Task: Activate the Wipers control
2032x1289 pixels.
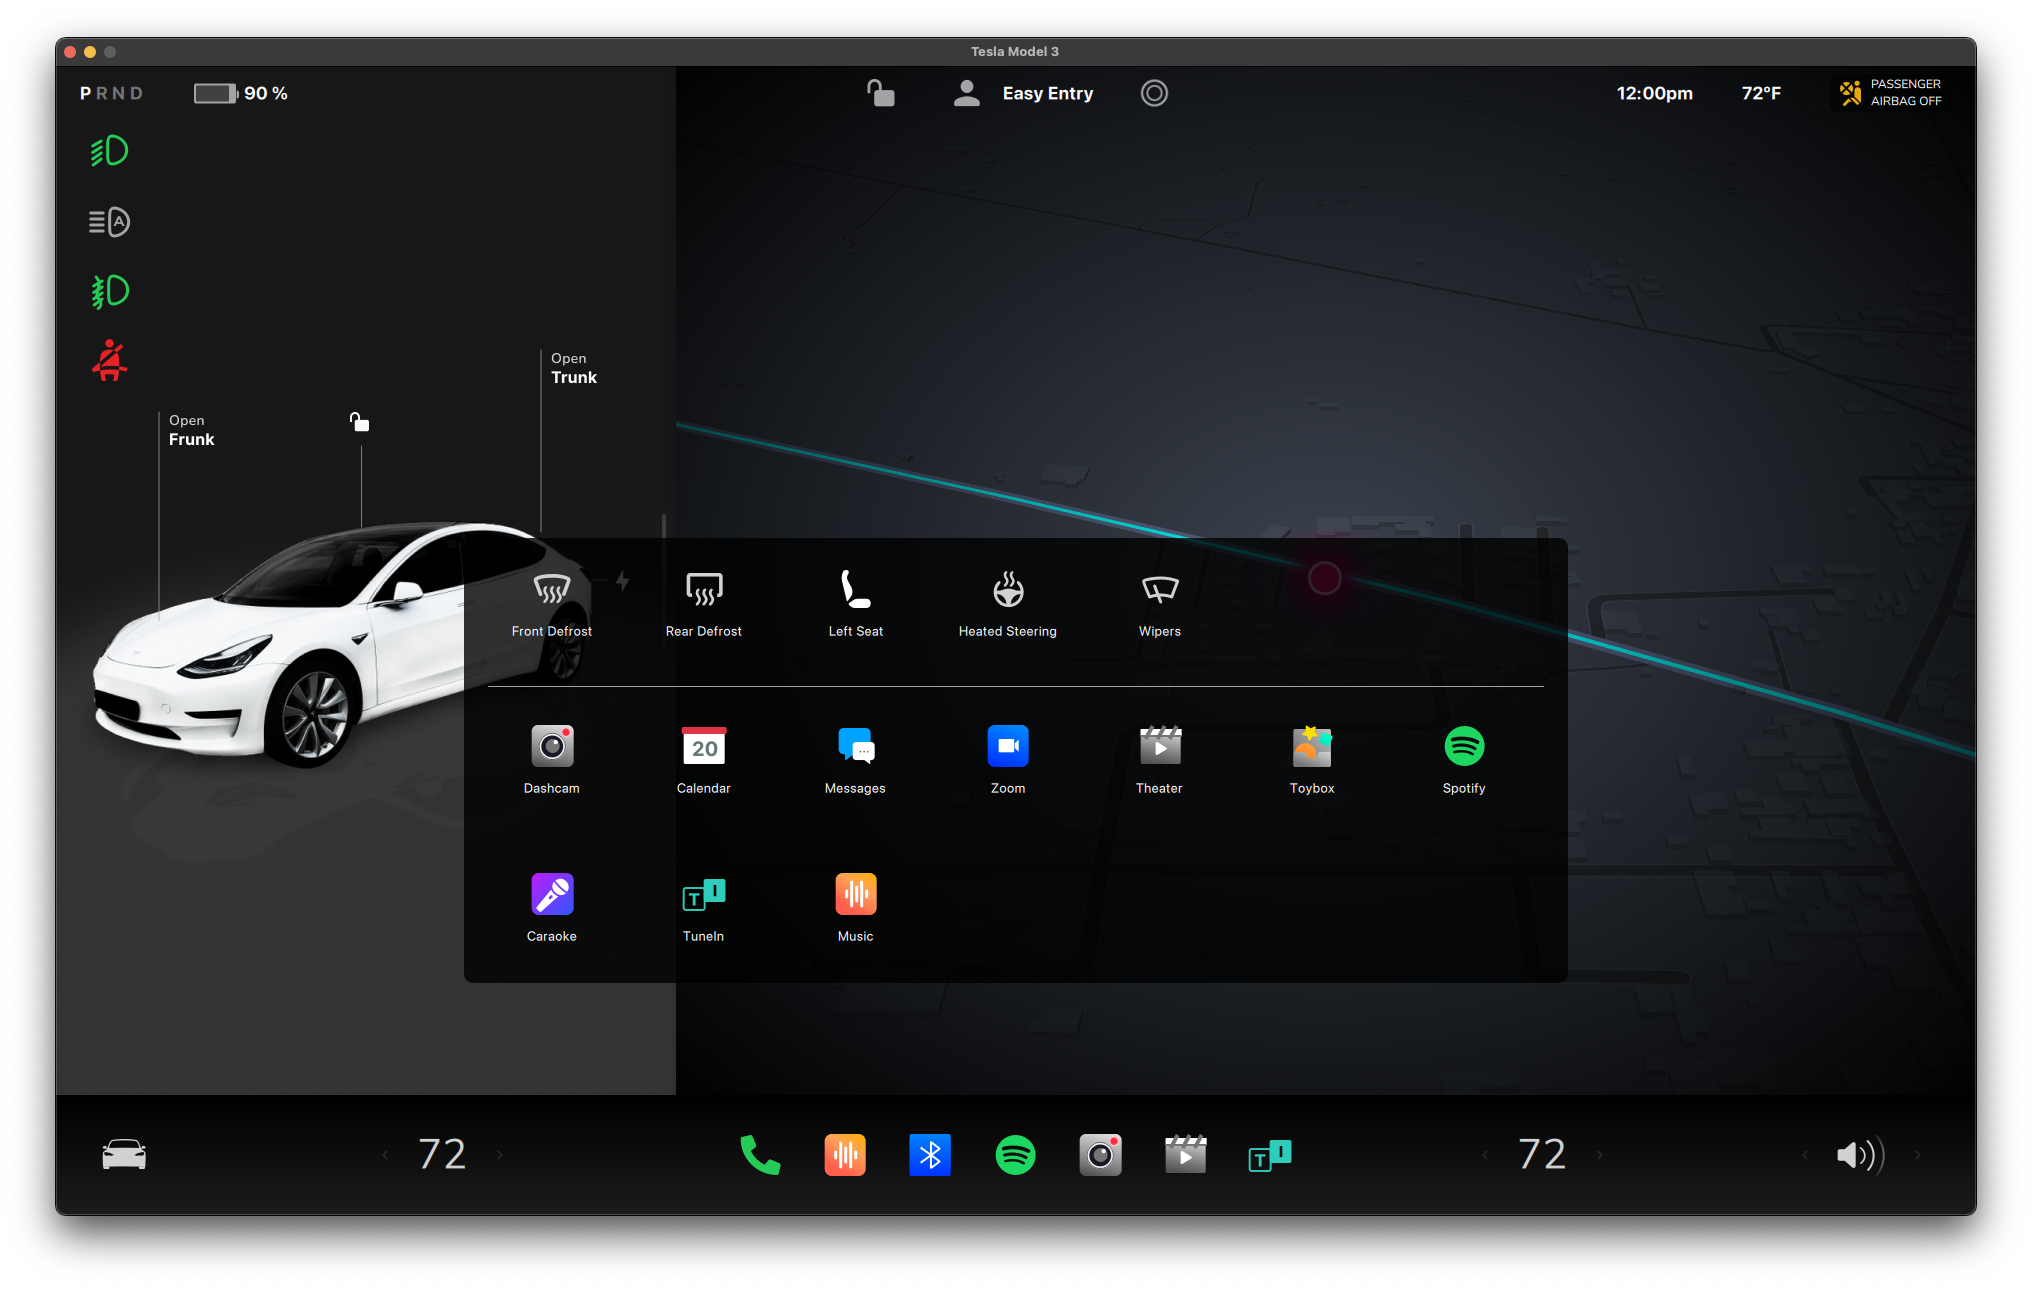Action: point(1159,600)
